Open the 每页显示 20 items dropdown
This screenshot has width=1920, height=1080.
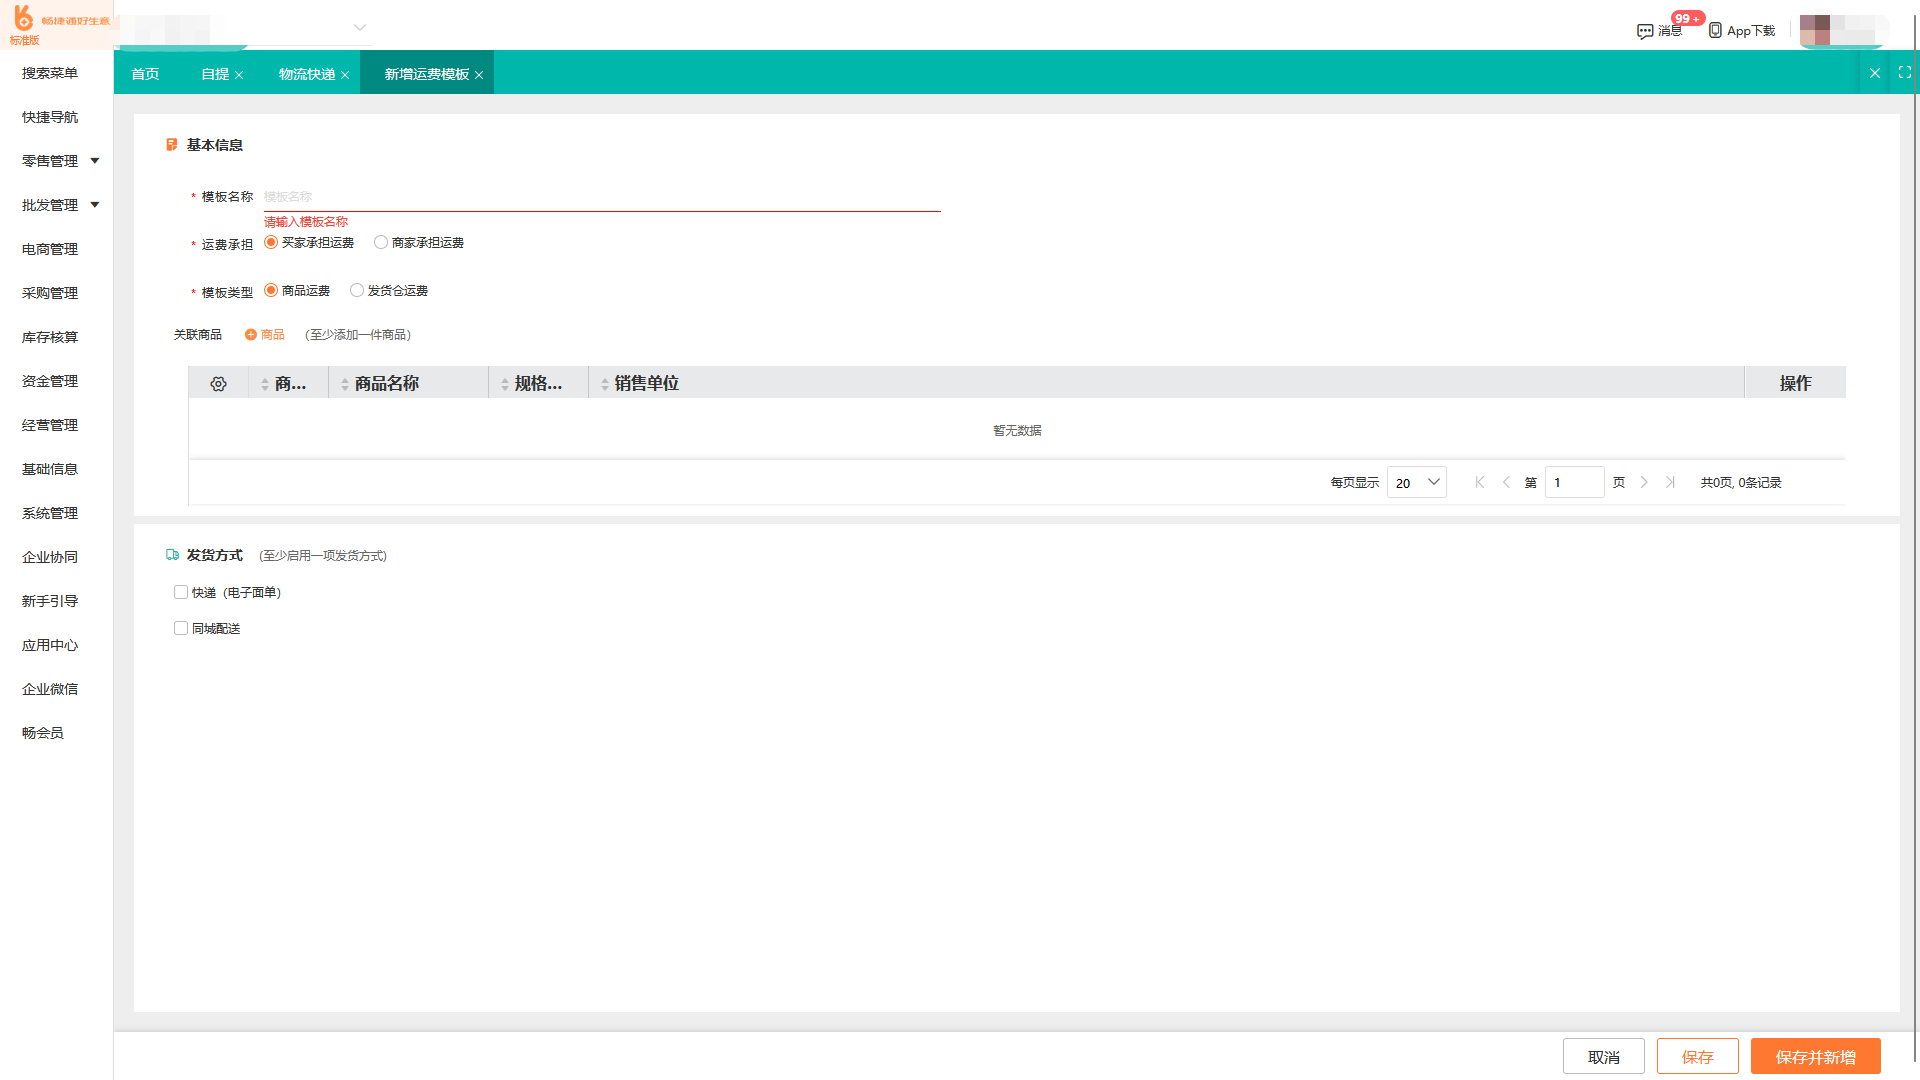click(x=1418, y=481)
